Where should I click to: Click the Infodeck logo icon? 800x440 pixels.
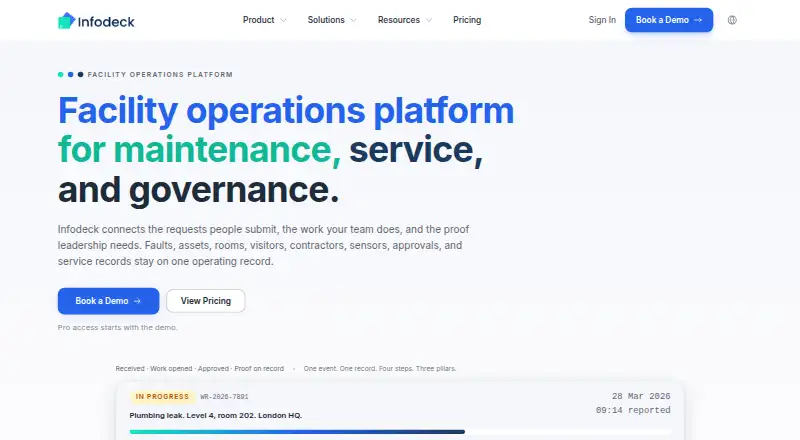pos(66,20)
